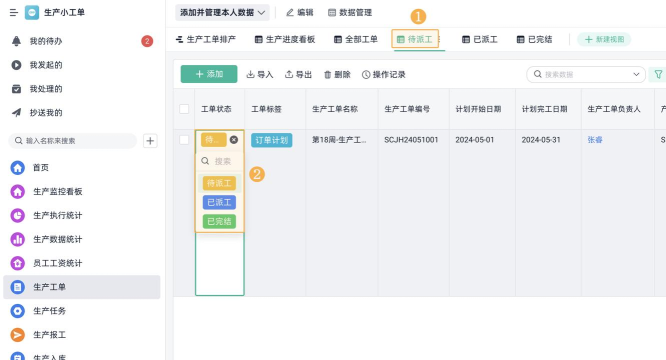This screenshot has height=360, width=666.
Task: Click the cell 2024-05-31
Action: coord(541,140)
